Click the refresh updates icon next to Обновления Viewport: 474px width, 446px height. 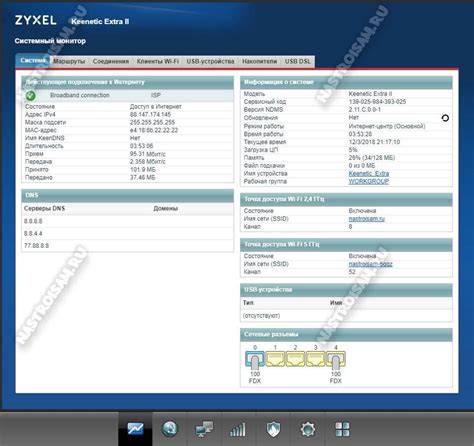(x=445, y=118)
